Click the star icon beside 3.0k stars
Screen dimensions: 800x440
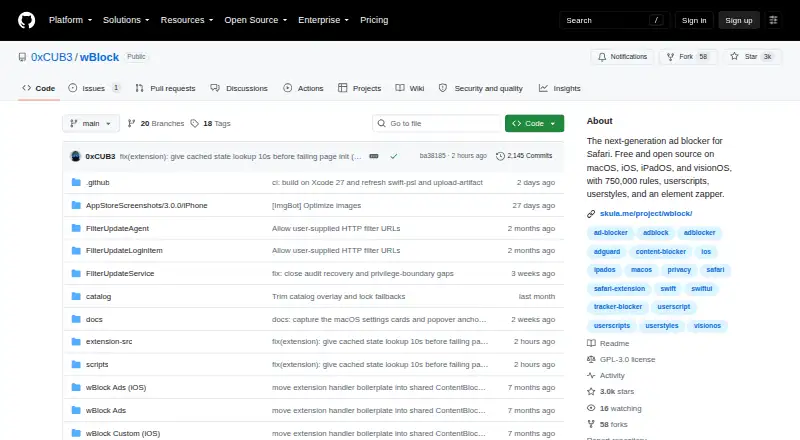coord(591,392)
